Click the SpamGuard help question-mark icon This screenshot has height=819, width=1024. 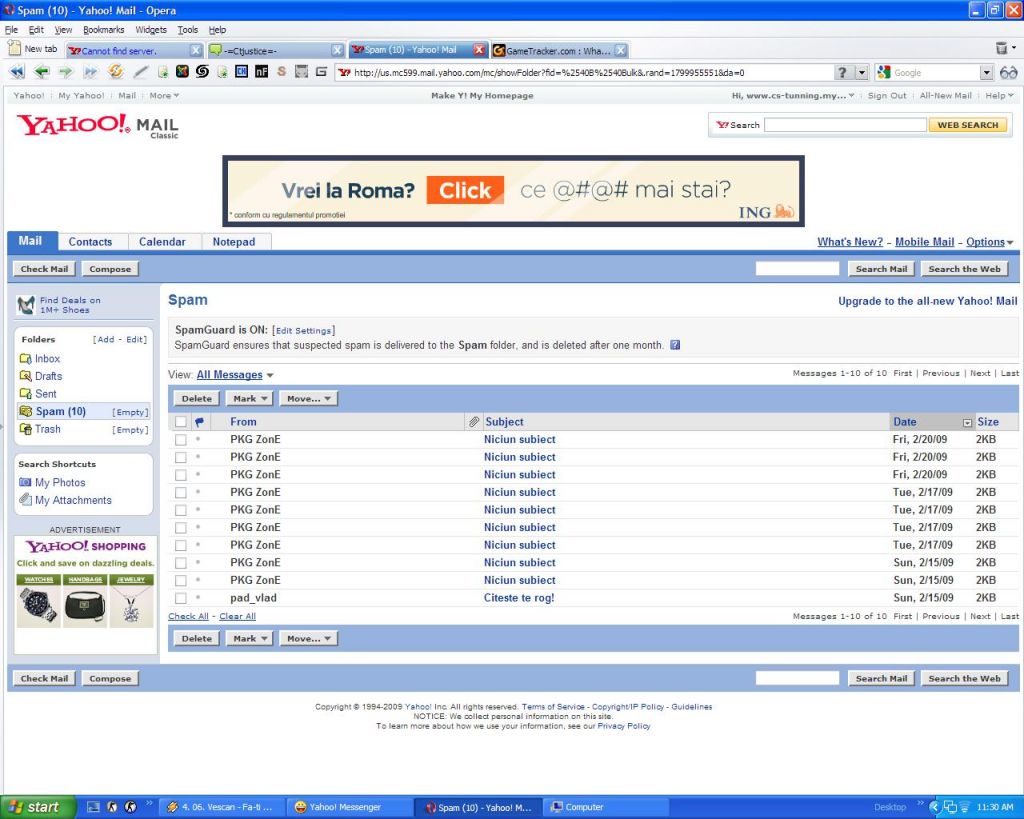[675, 346]
